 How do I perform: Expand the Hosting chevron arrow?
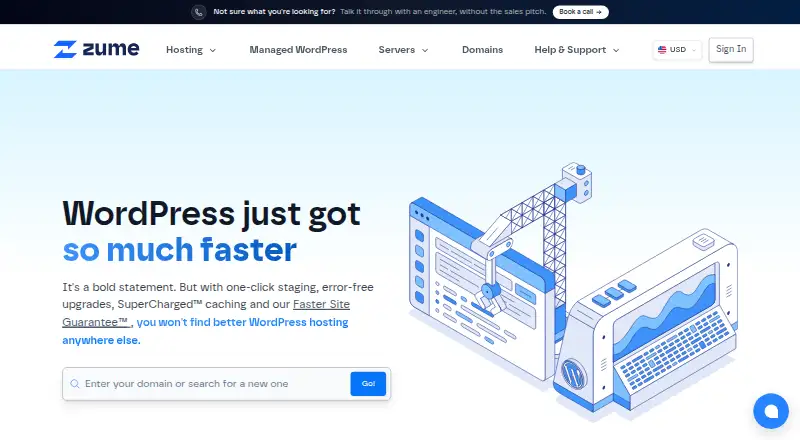pyautogui.click(x=213, y=50)
